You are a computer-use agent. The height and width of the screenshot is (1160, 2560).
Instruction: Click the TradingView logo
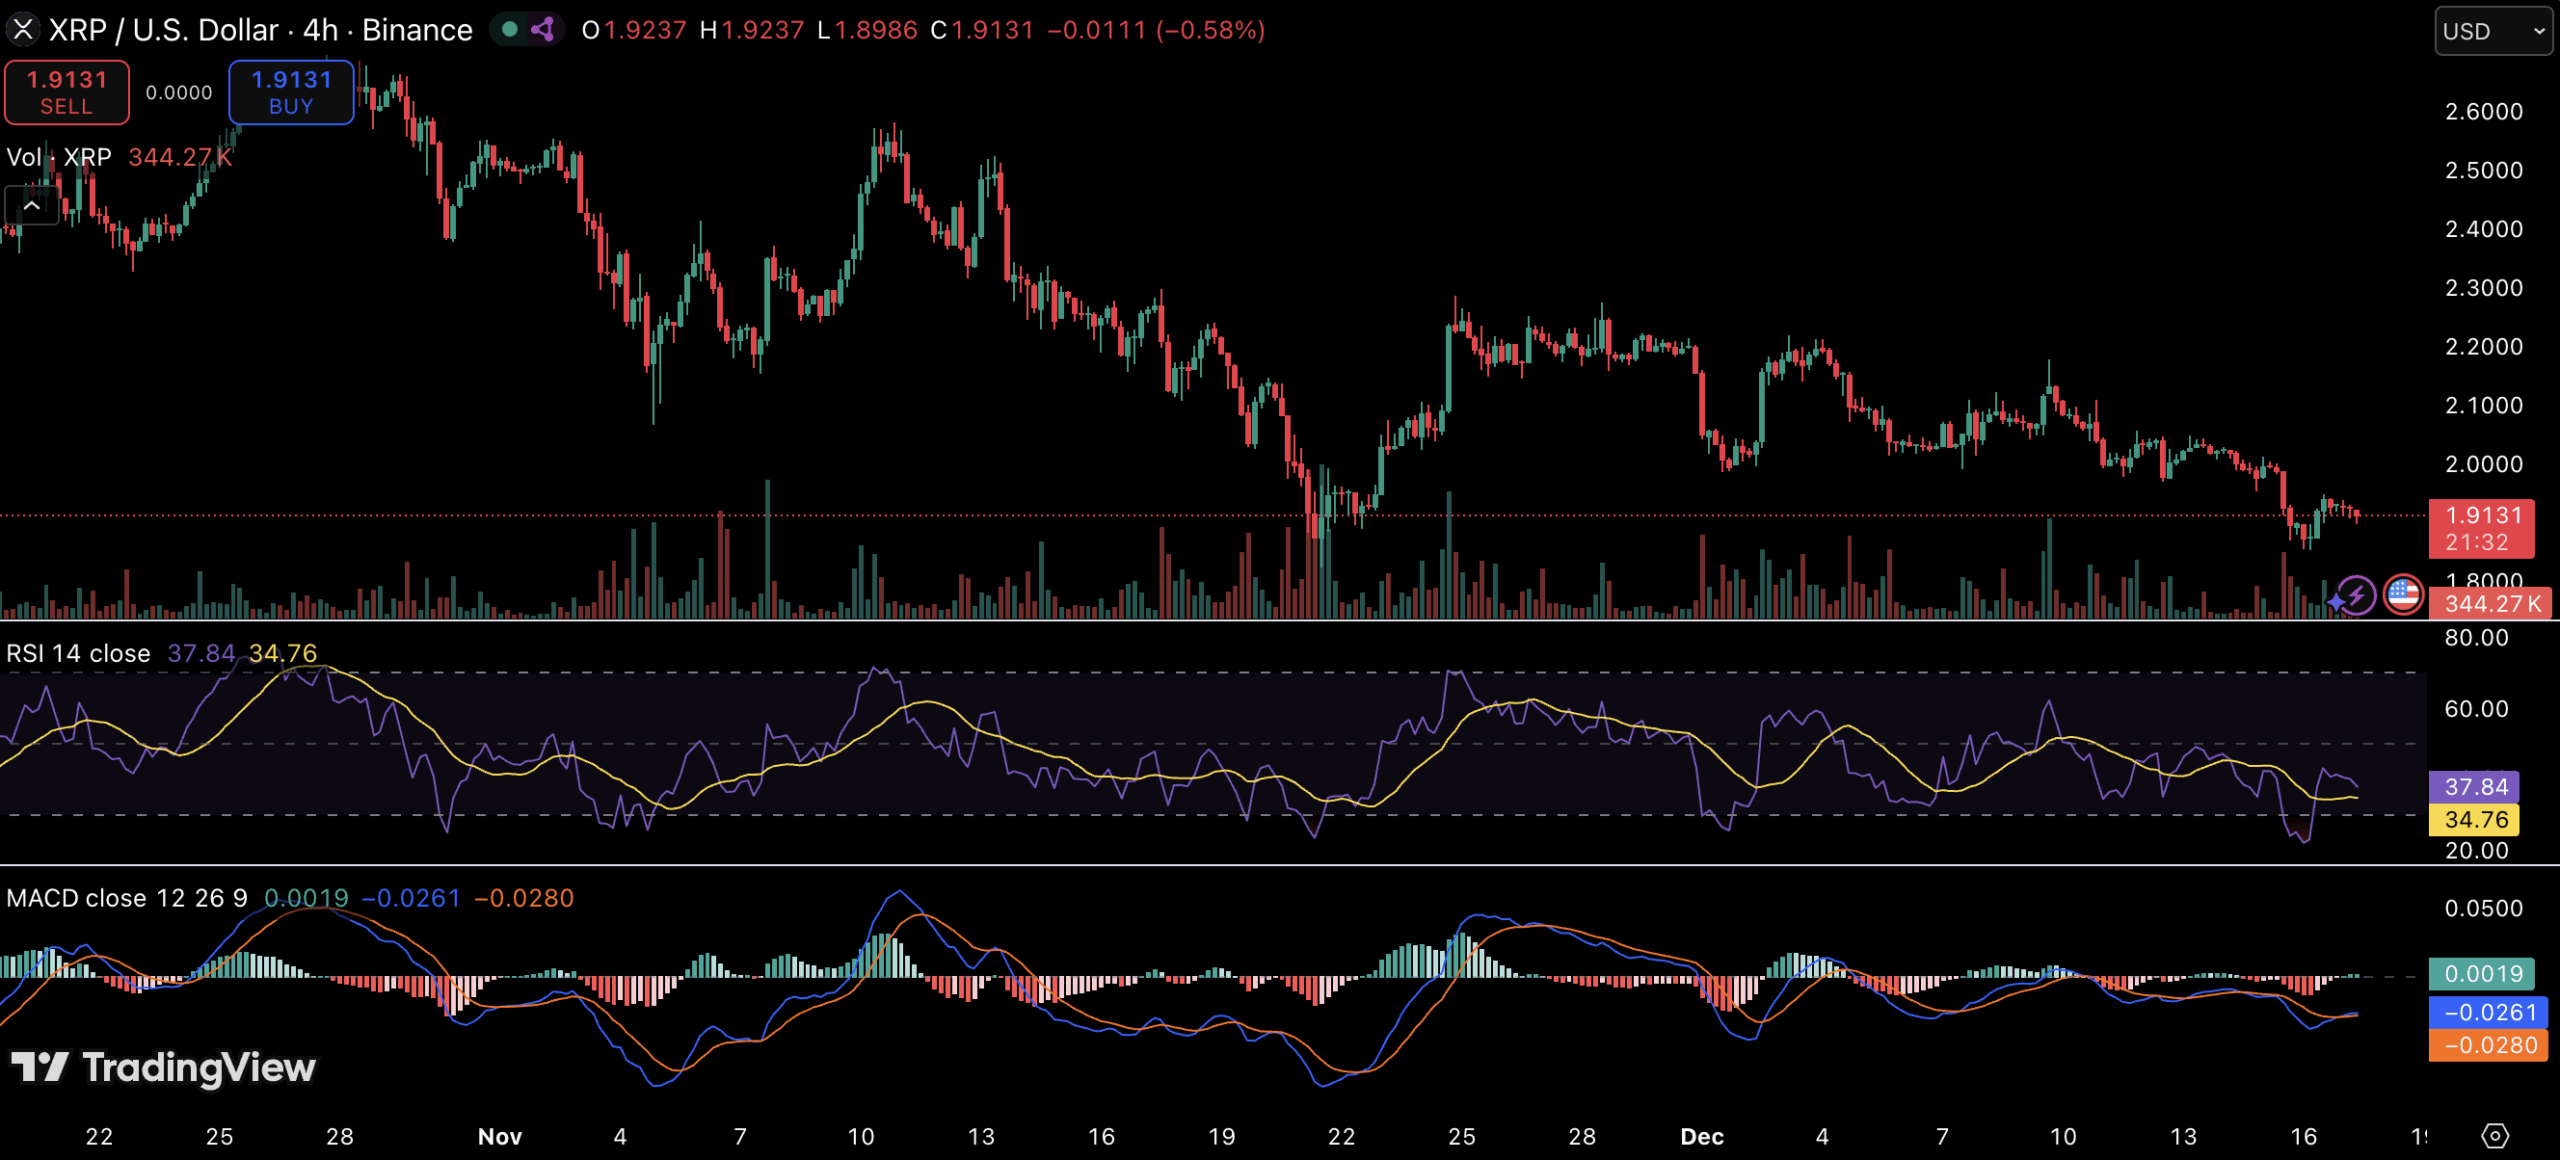tap(163, 1068)
